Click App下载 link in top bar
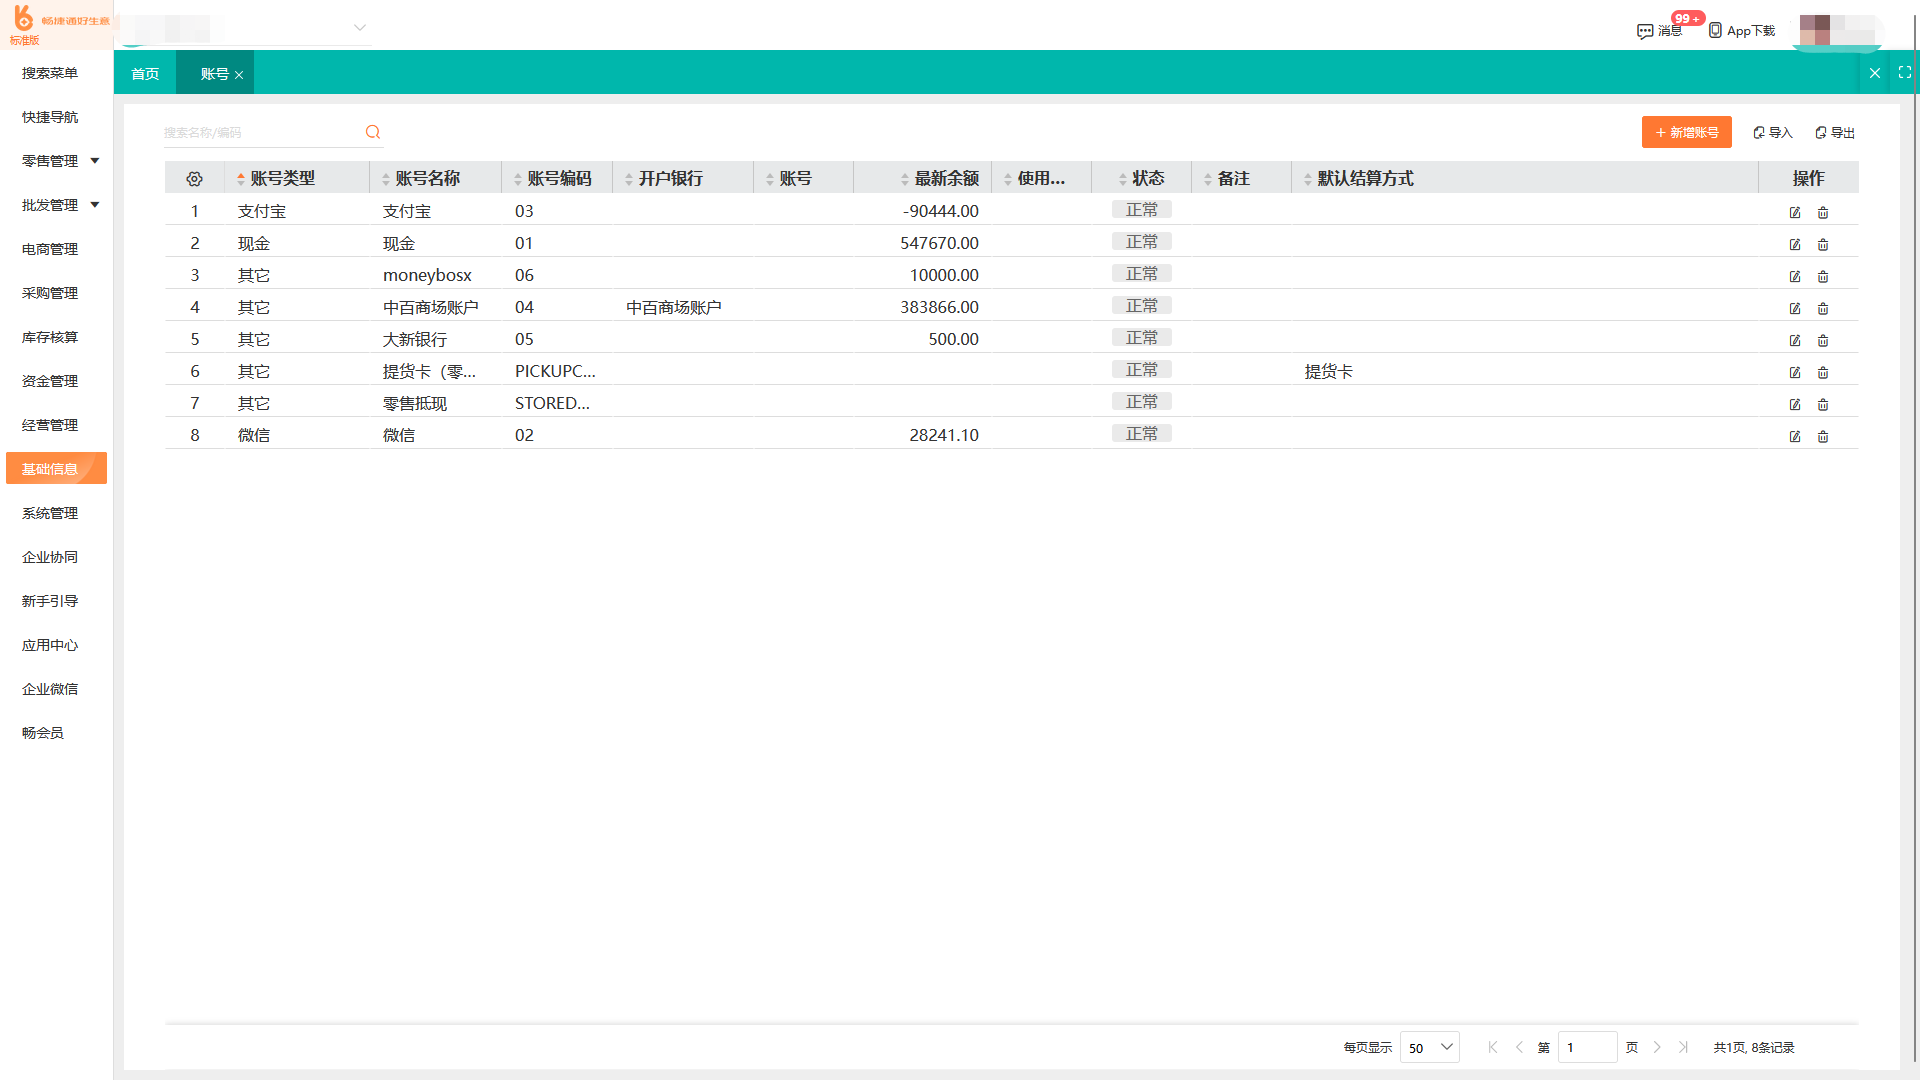The width and height of the screenshot is (1920, 1080). 1741,29
